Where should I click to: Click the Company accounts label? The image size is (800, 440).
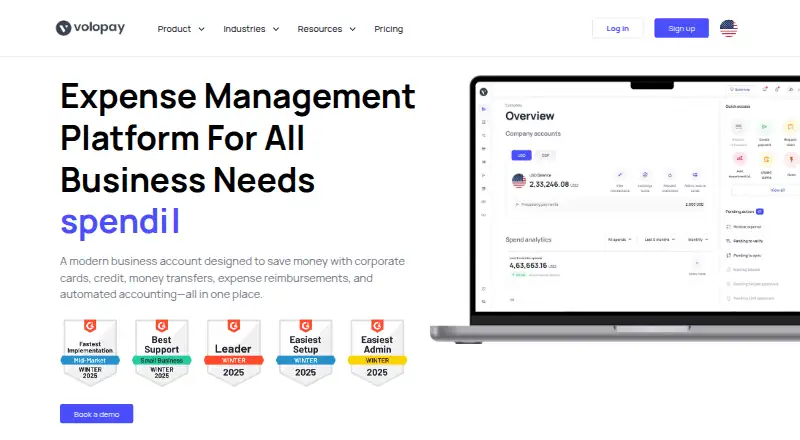click(x=533, y=134)
